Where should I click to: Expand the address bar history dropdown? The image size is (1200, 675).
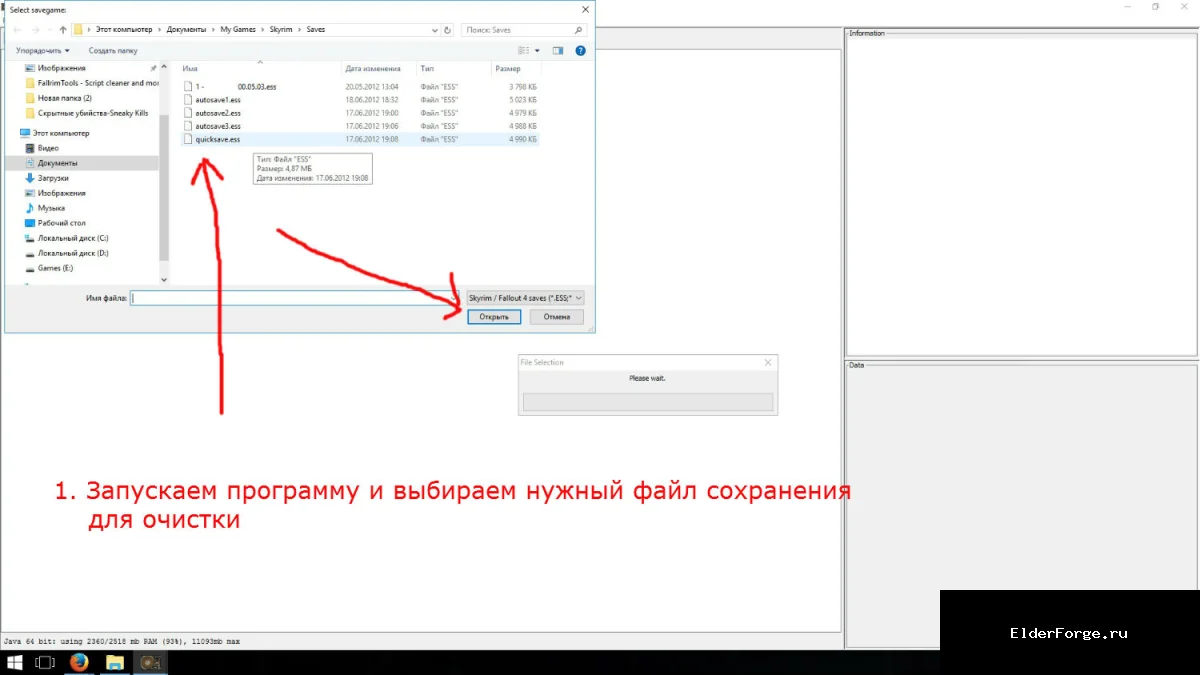pyautogui.click(x=433, y=30)
